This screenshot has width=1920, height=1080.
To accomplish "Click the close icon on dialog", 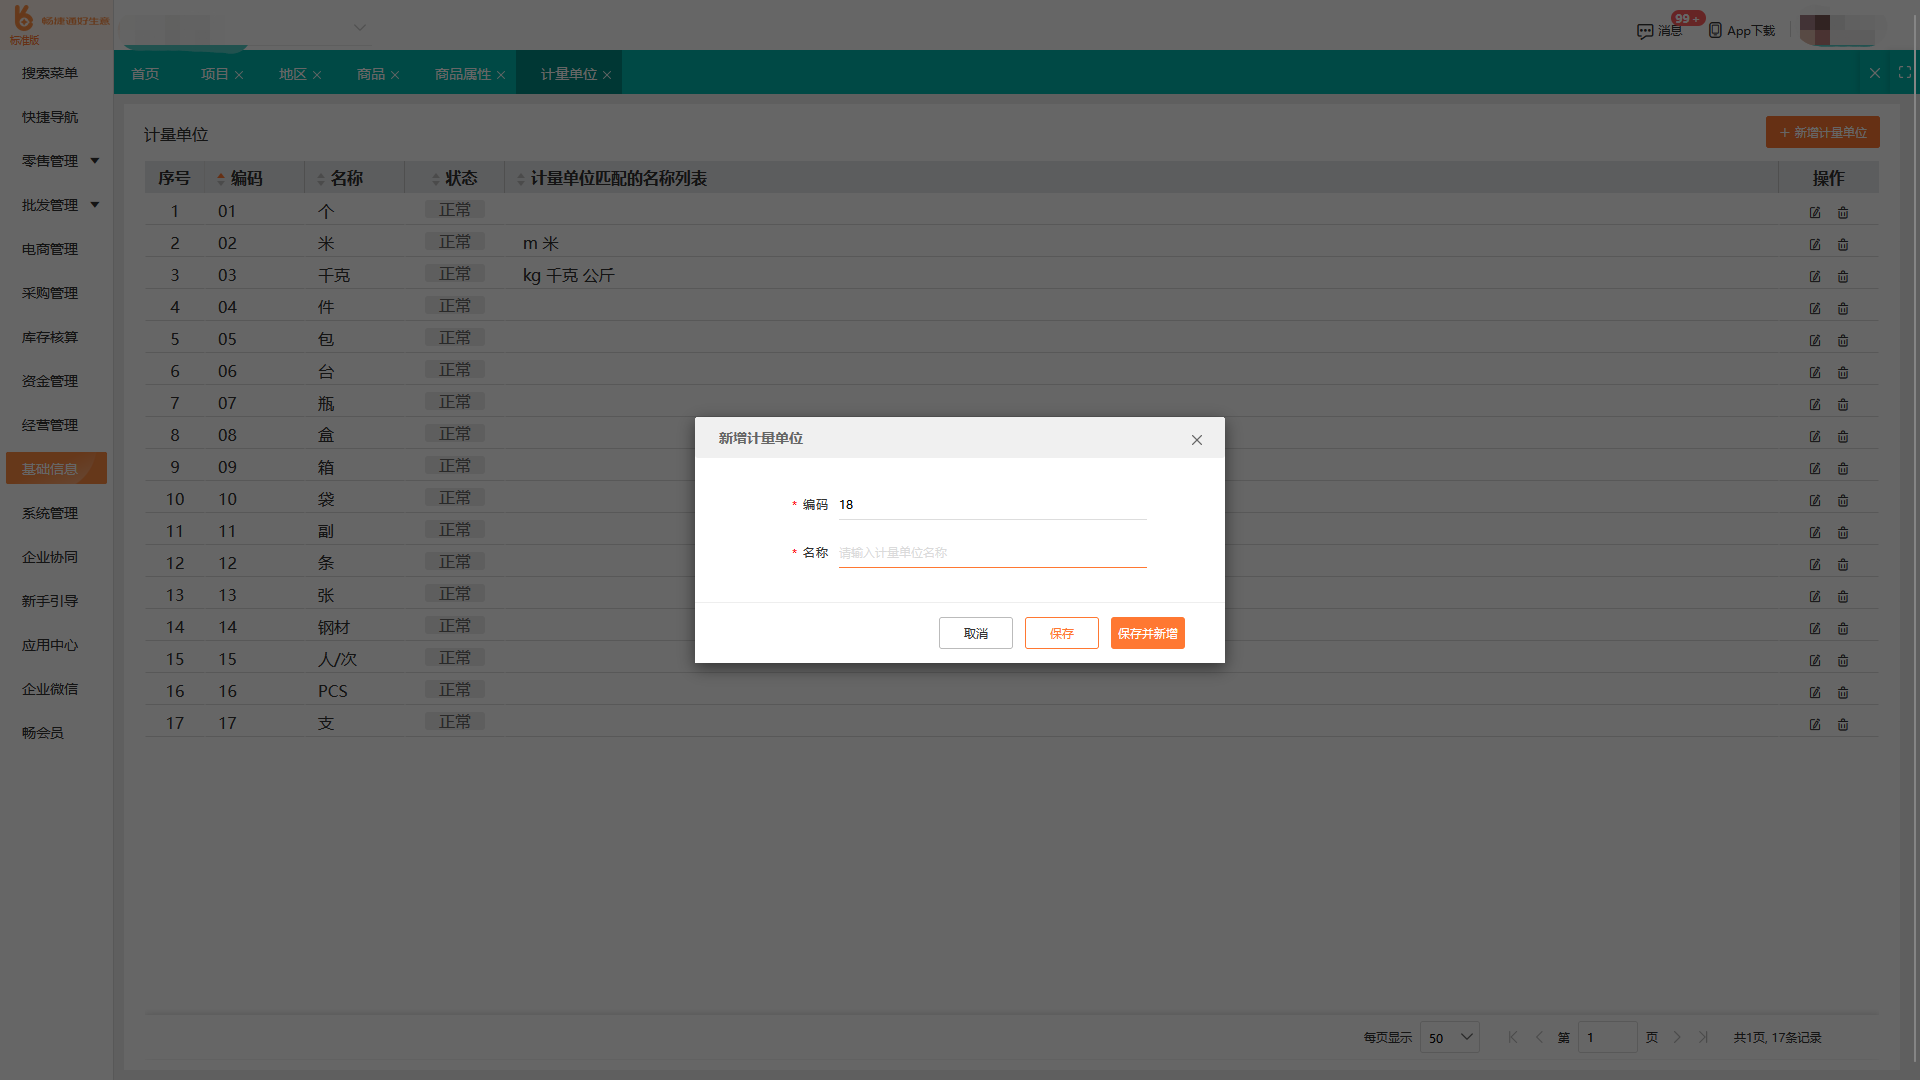I will pos(1197,440).
